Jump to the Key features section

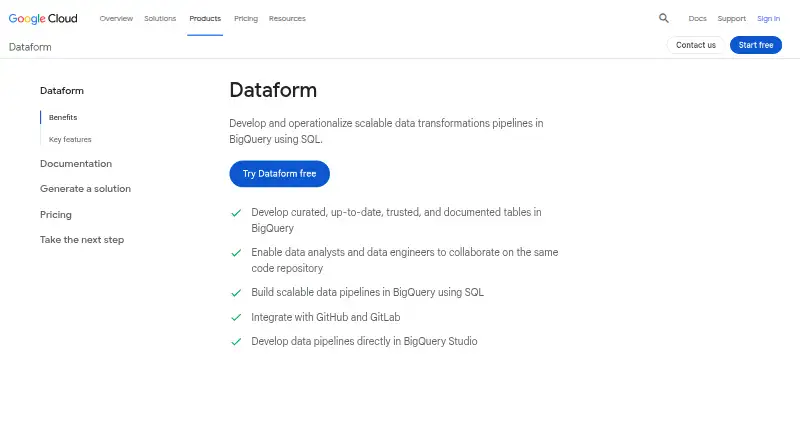point(70,139)
